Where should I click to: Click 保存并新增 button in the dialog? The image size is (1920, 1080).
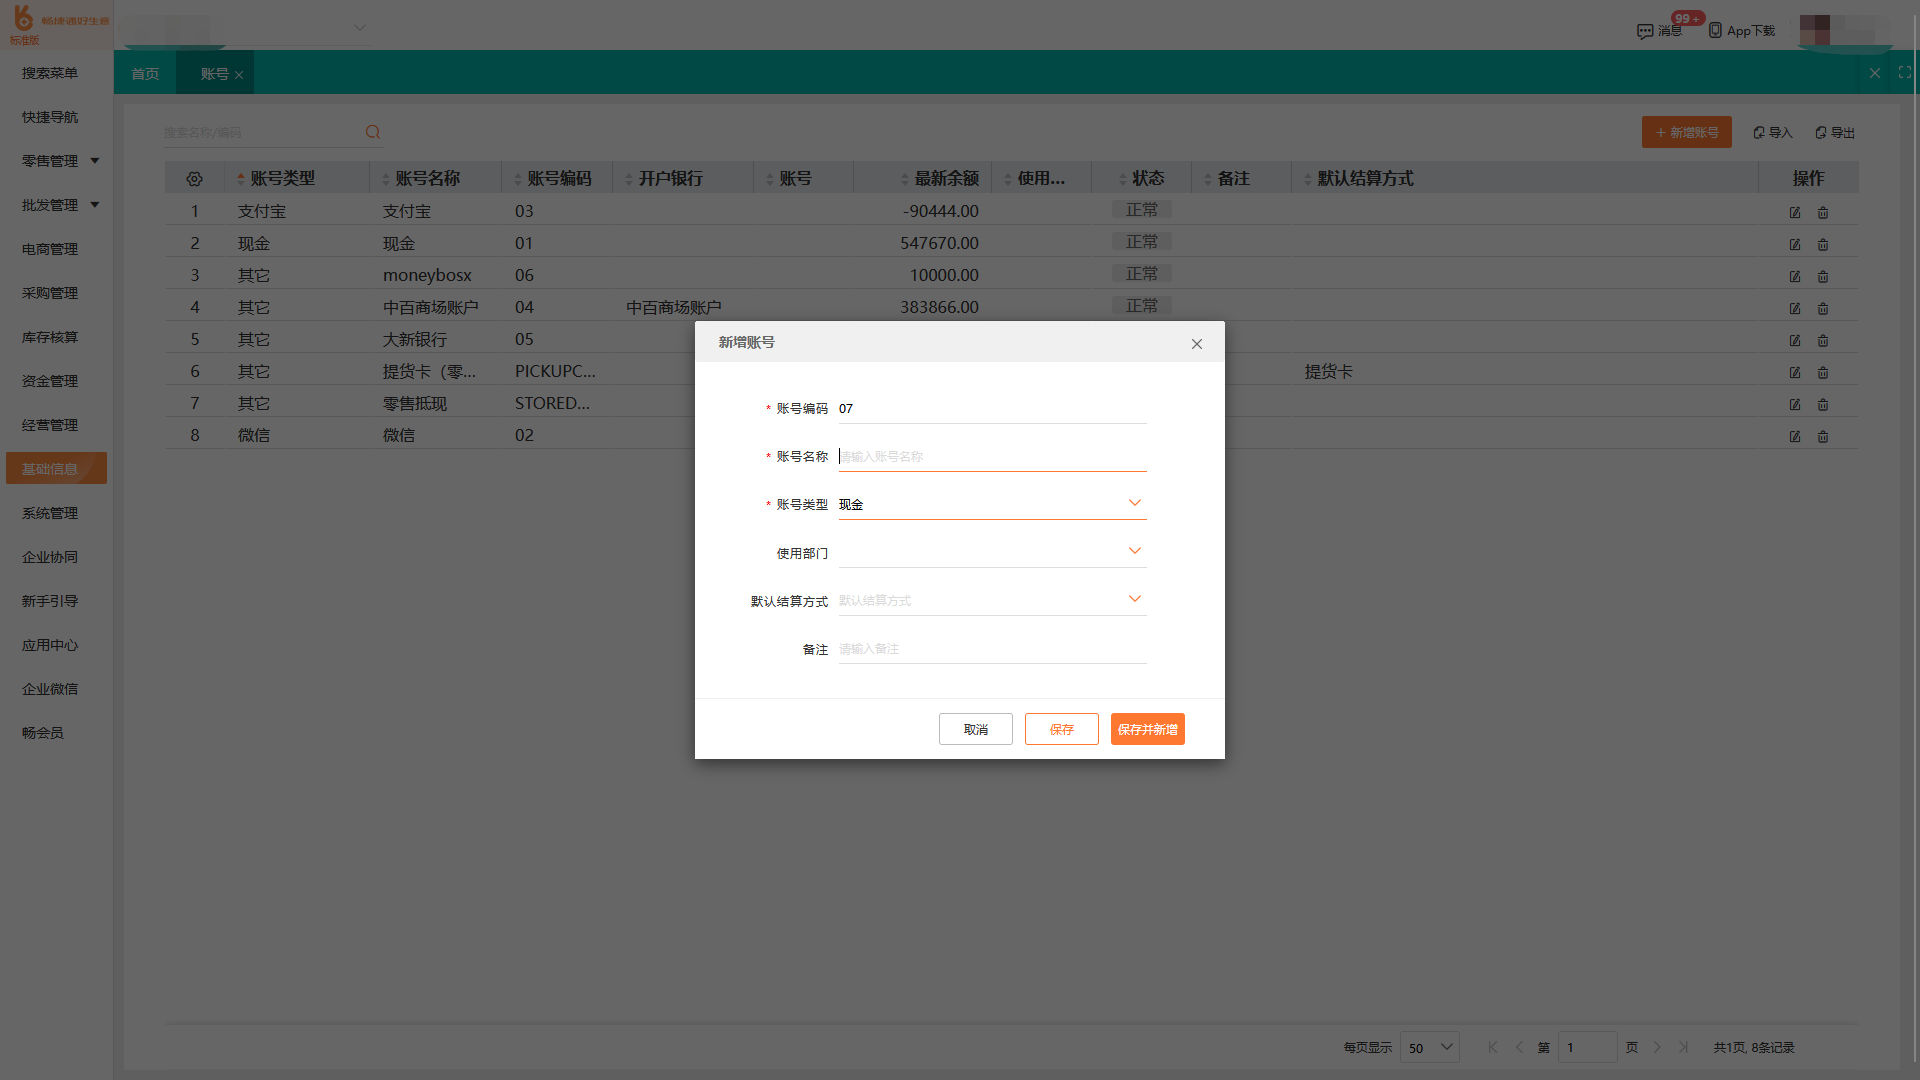1147,729
